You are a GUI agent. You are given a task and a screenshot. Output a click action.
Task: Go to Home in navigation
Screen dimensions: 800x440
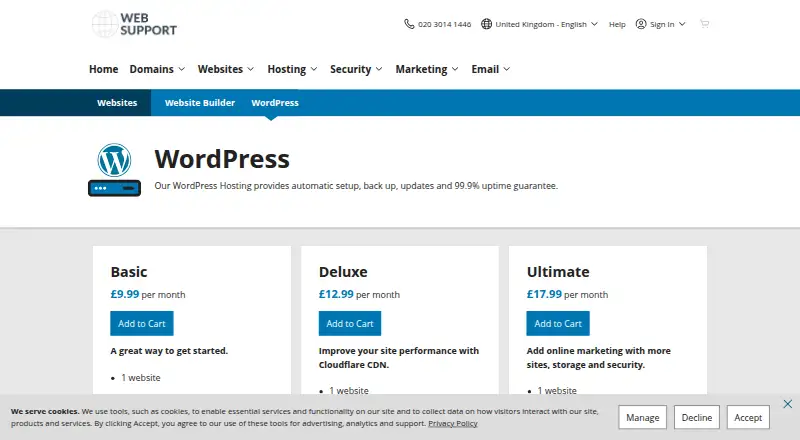[x=104, y=69]
